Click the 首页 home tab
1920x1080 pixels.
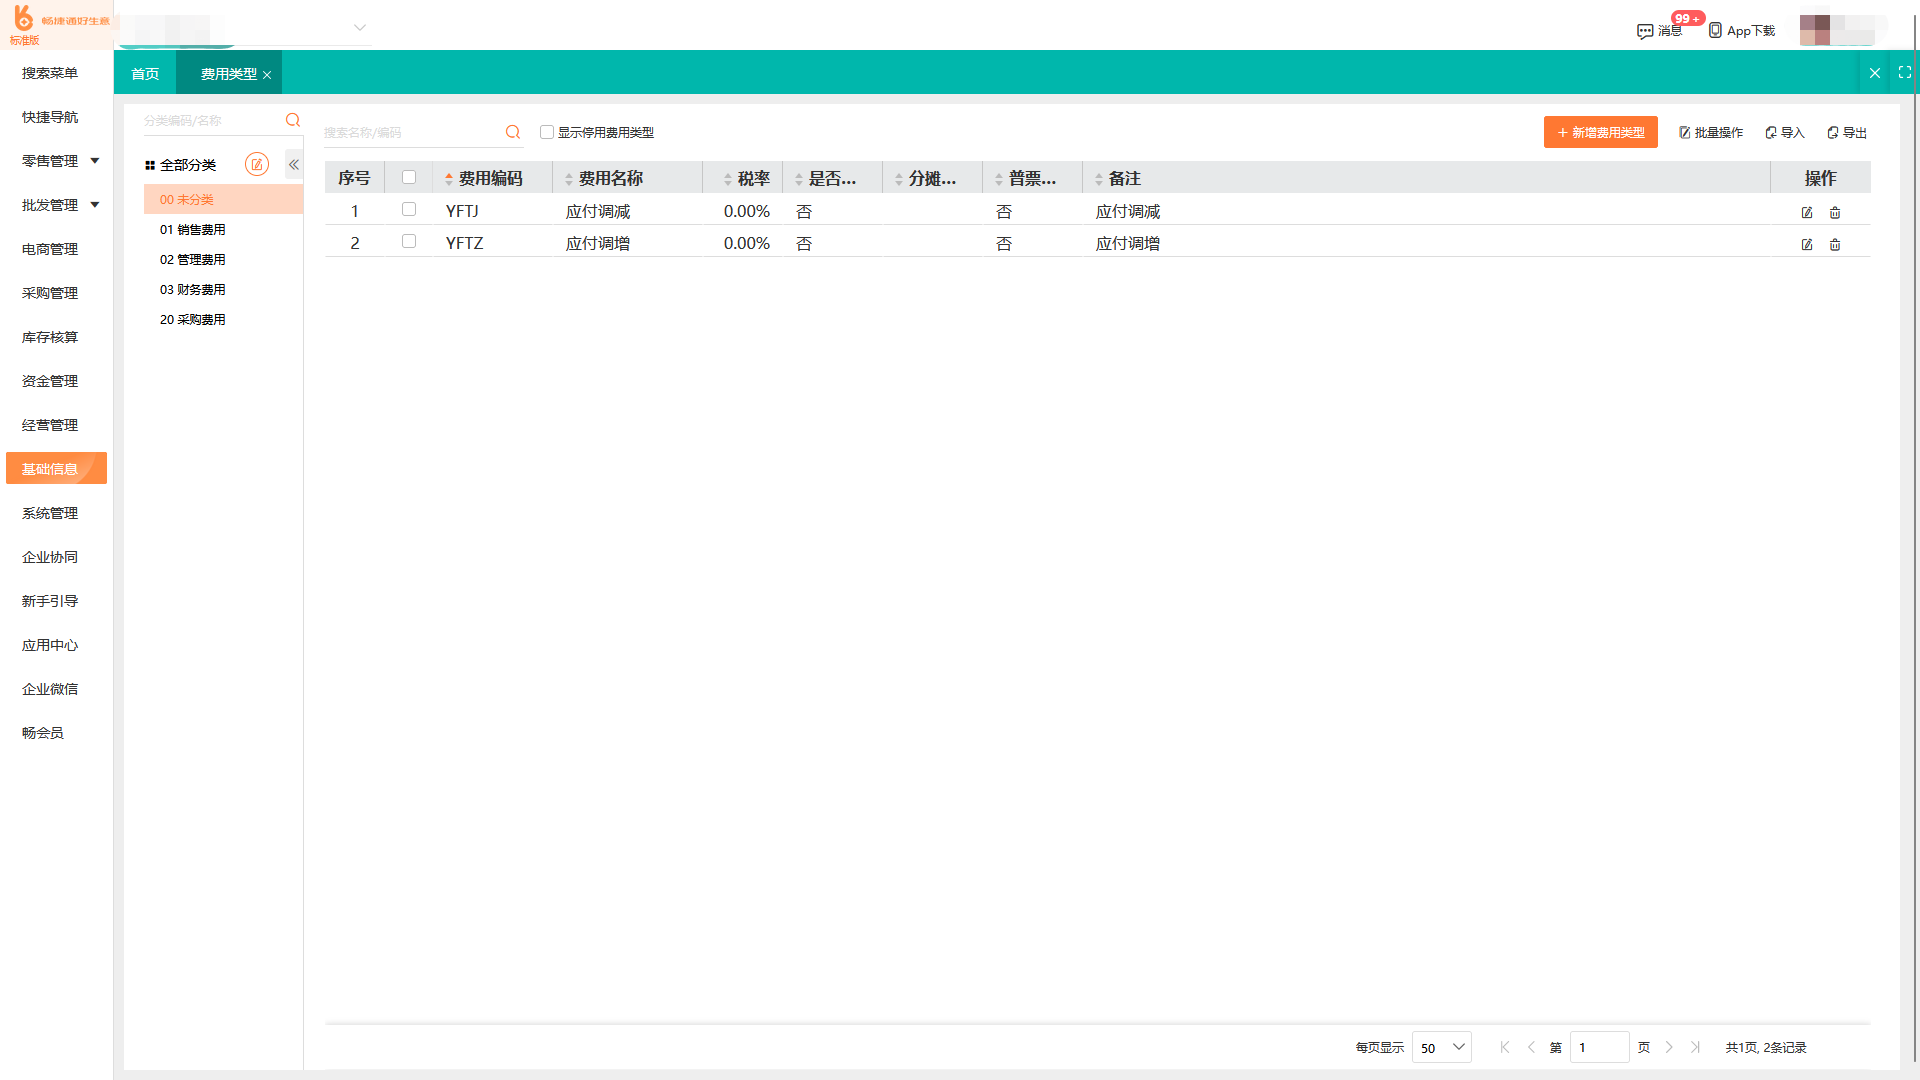[145, 74]
